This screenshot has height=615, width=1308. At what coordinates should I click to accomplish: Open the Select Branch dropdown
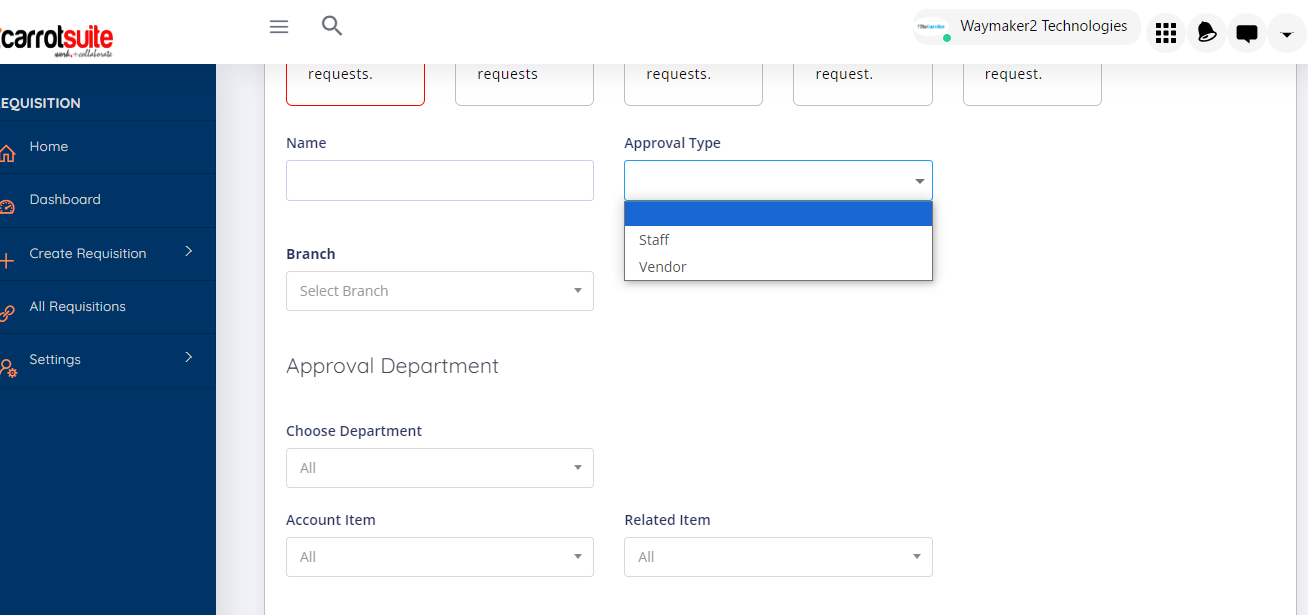tap(439, 291)
